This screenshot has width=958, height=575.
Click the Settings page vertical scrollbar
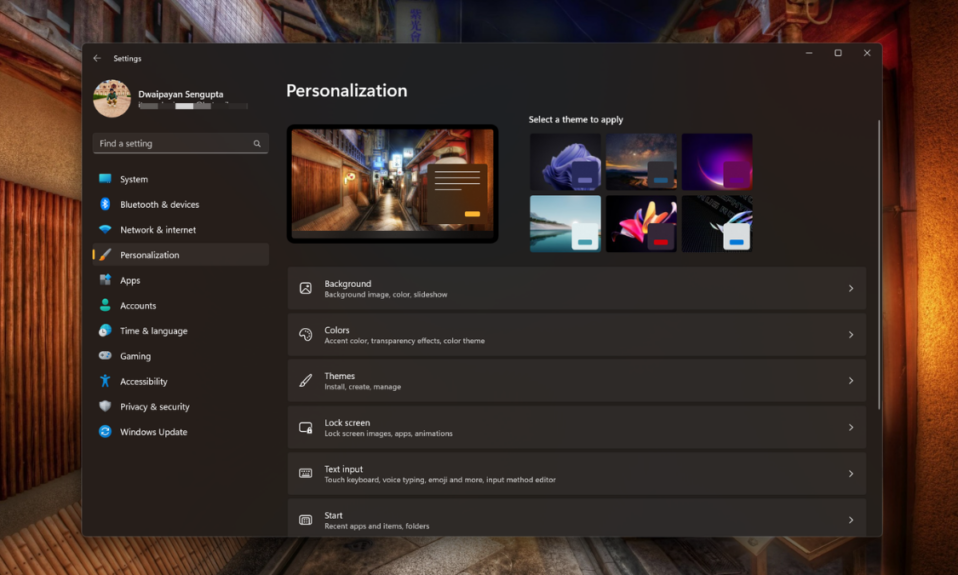[x=879, y=264]
